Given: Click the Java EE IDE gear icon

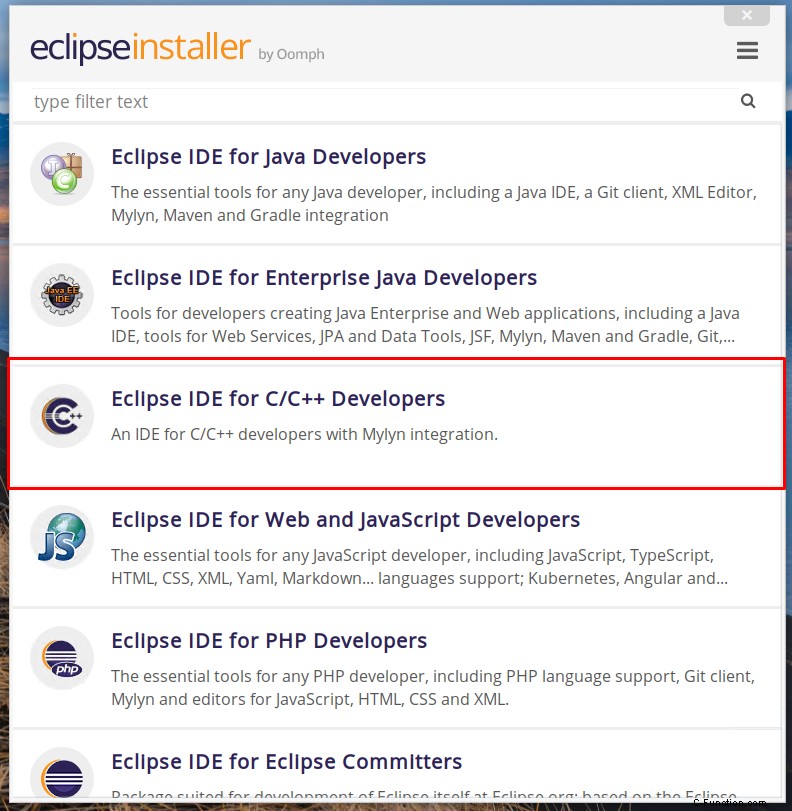Looking at the screenshot, I should [x=62, y=294].
